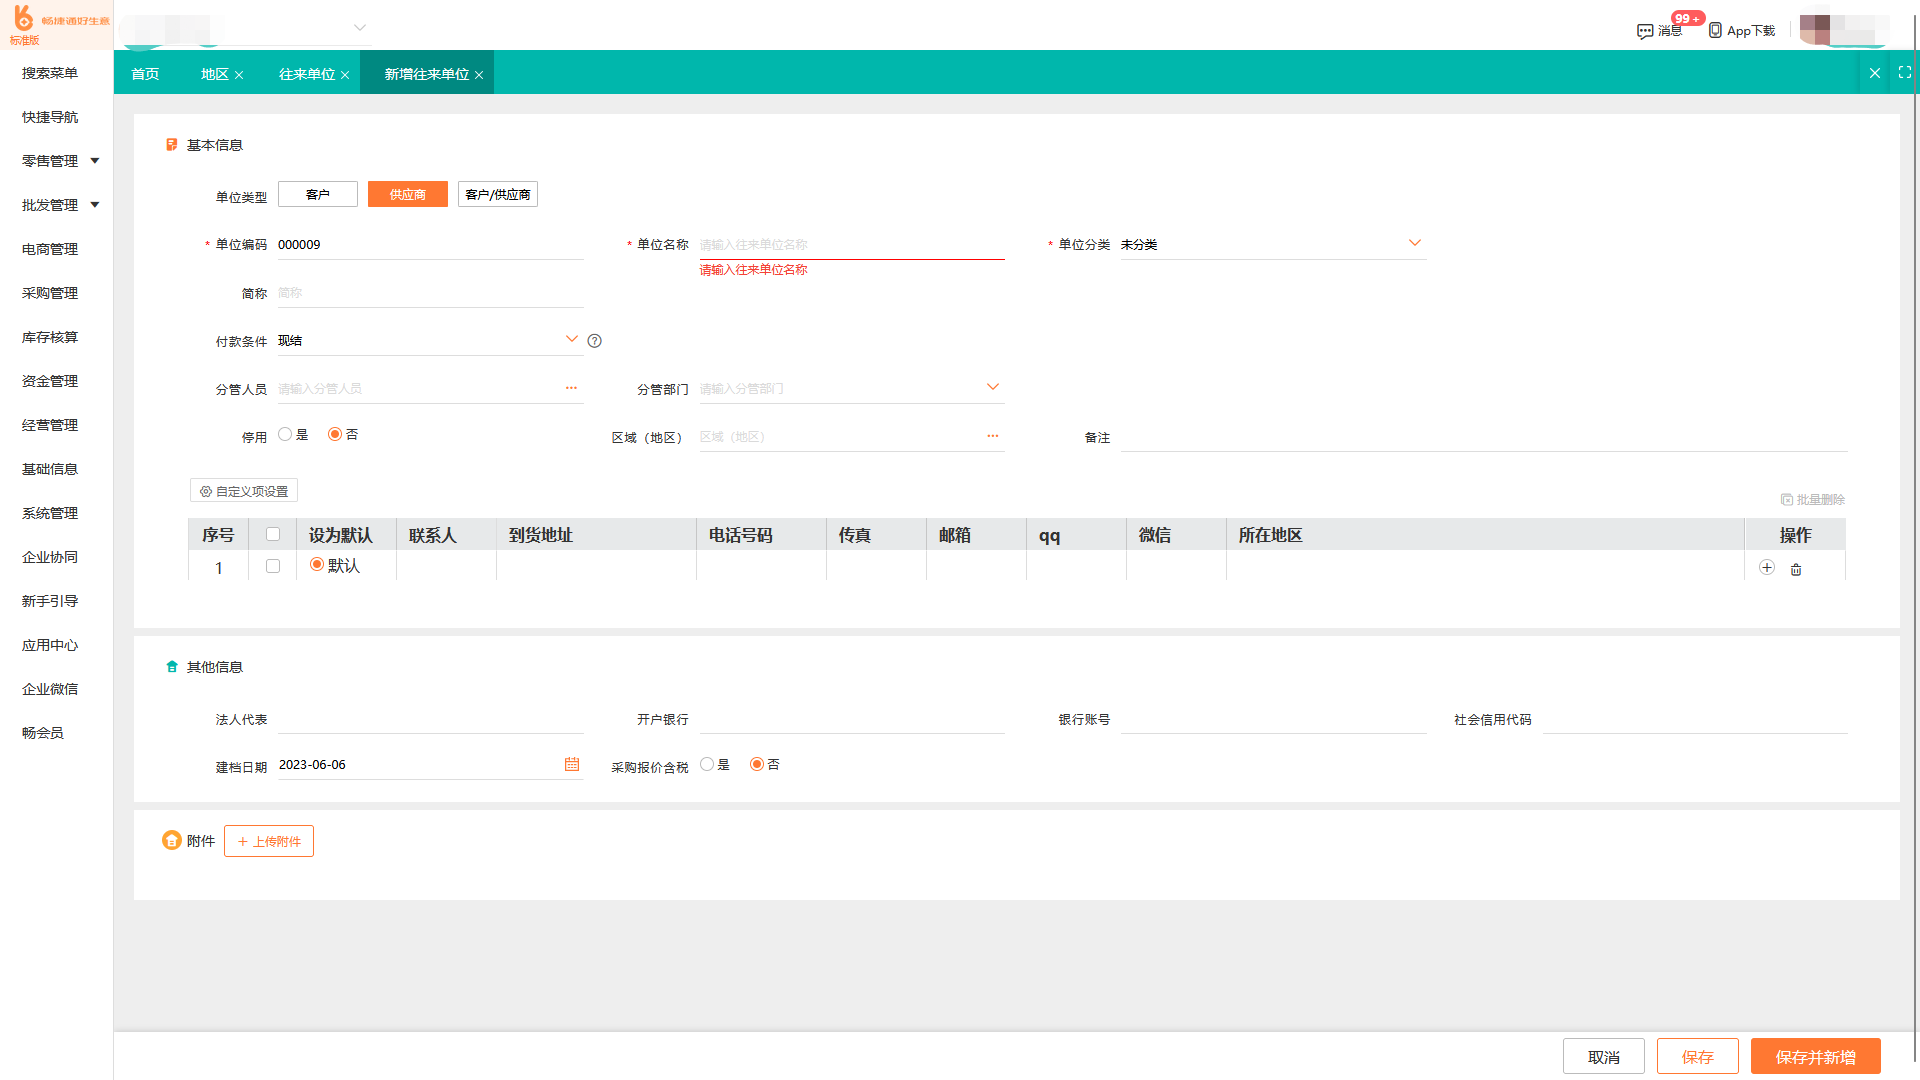Click the 客户/供应商 toggle button

click(x=498, y=194)
